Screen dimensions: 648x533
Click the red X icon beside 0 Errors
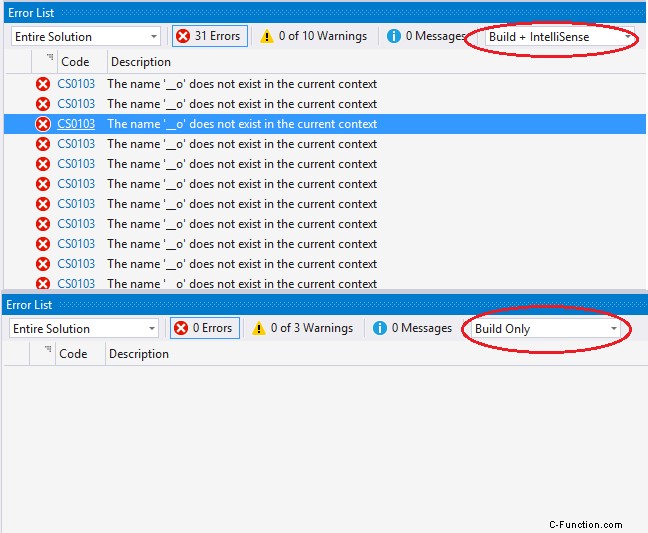(181, 328)
